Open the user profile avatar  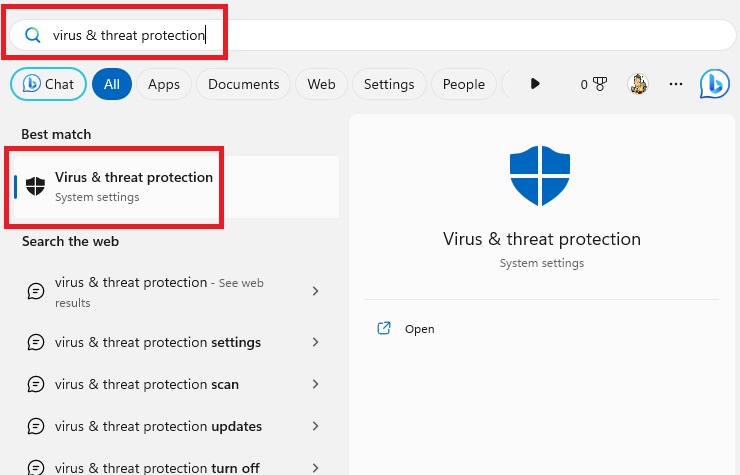[x=638, y=84]
